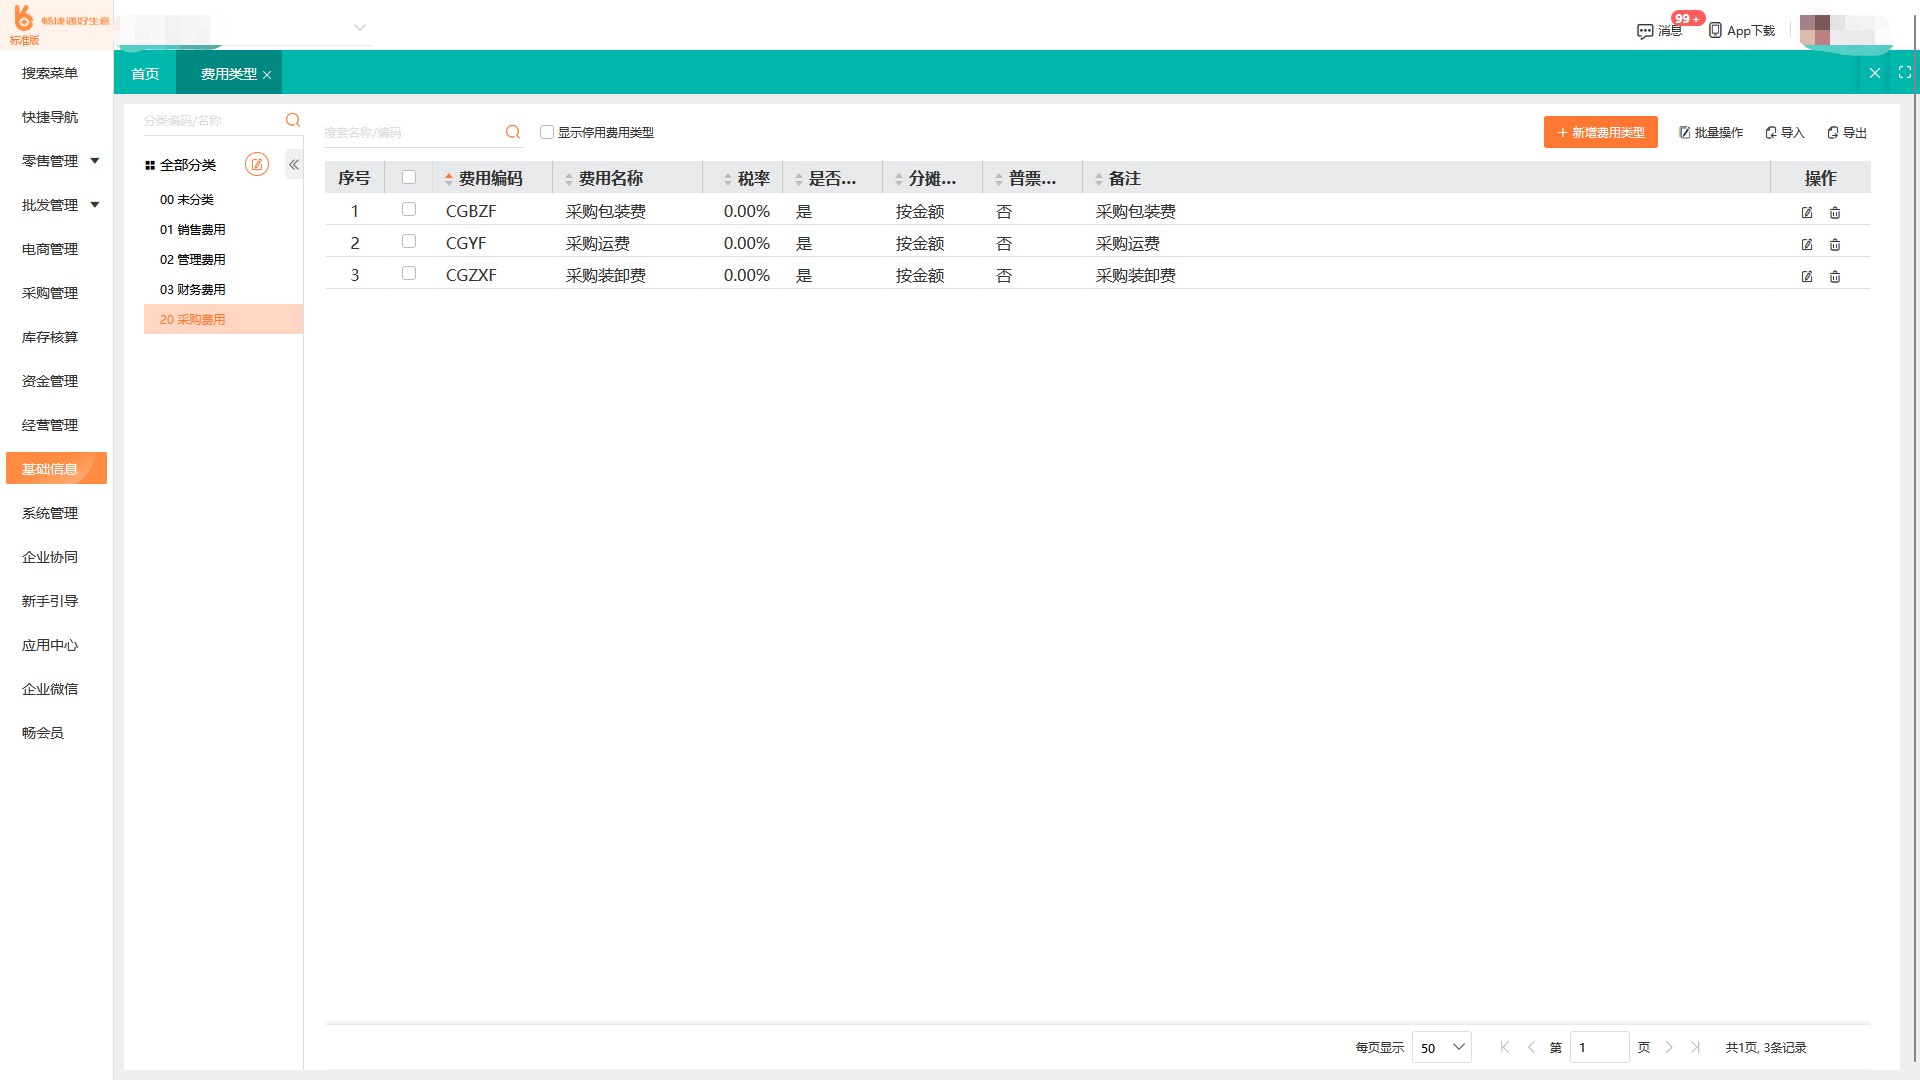This screenshot has height=1080, width=1920.
Task: Click the edit icon for 采购包装费
Action: pos(1807,211)
